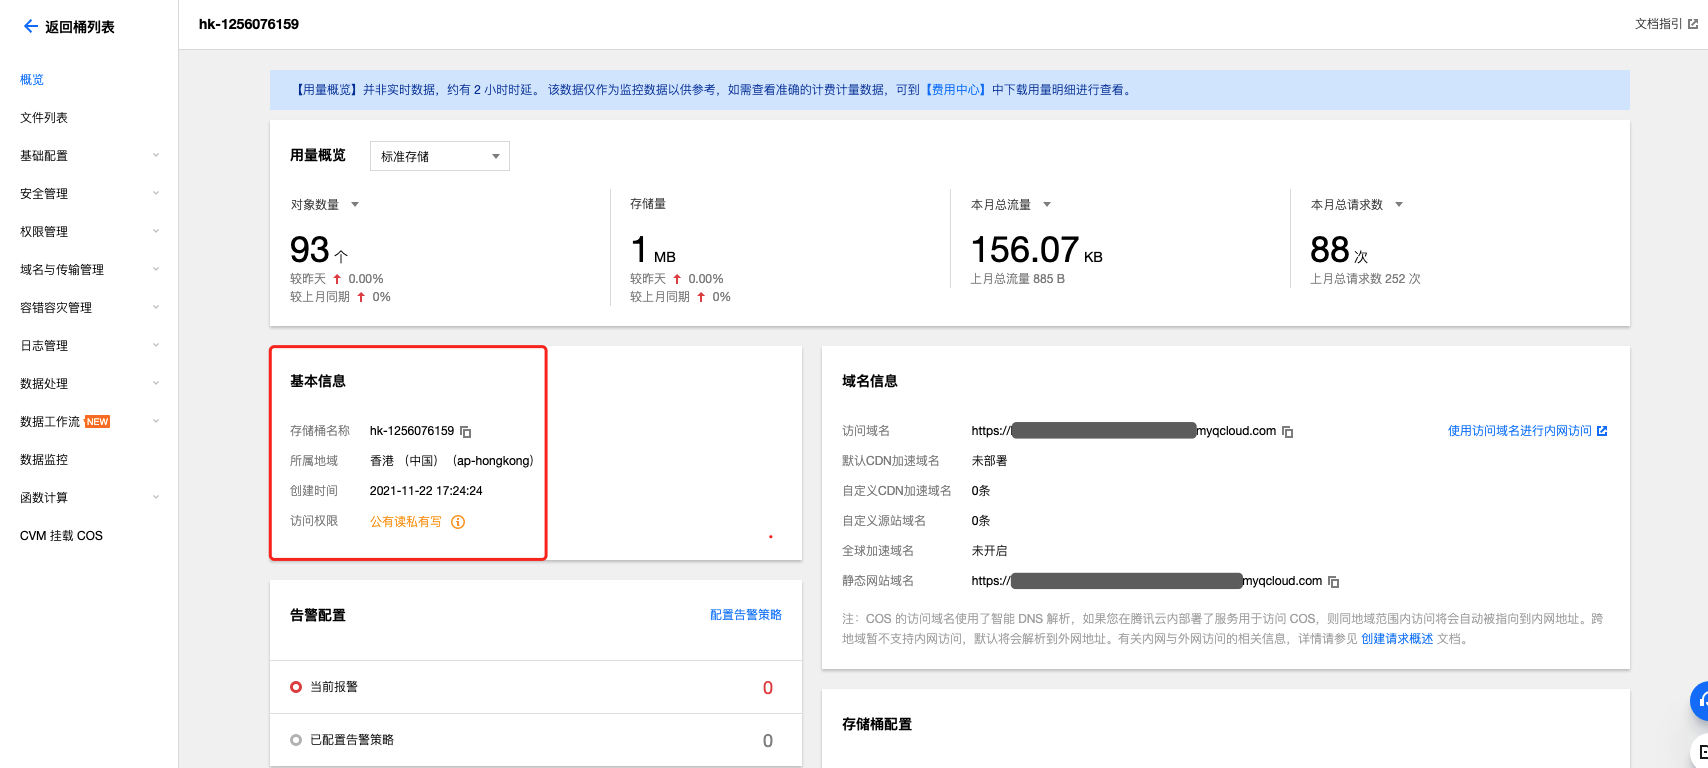
Task: Open the 文档指引 external link icon
Action: point(1693,24)
